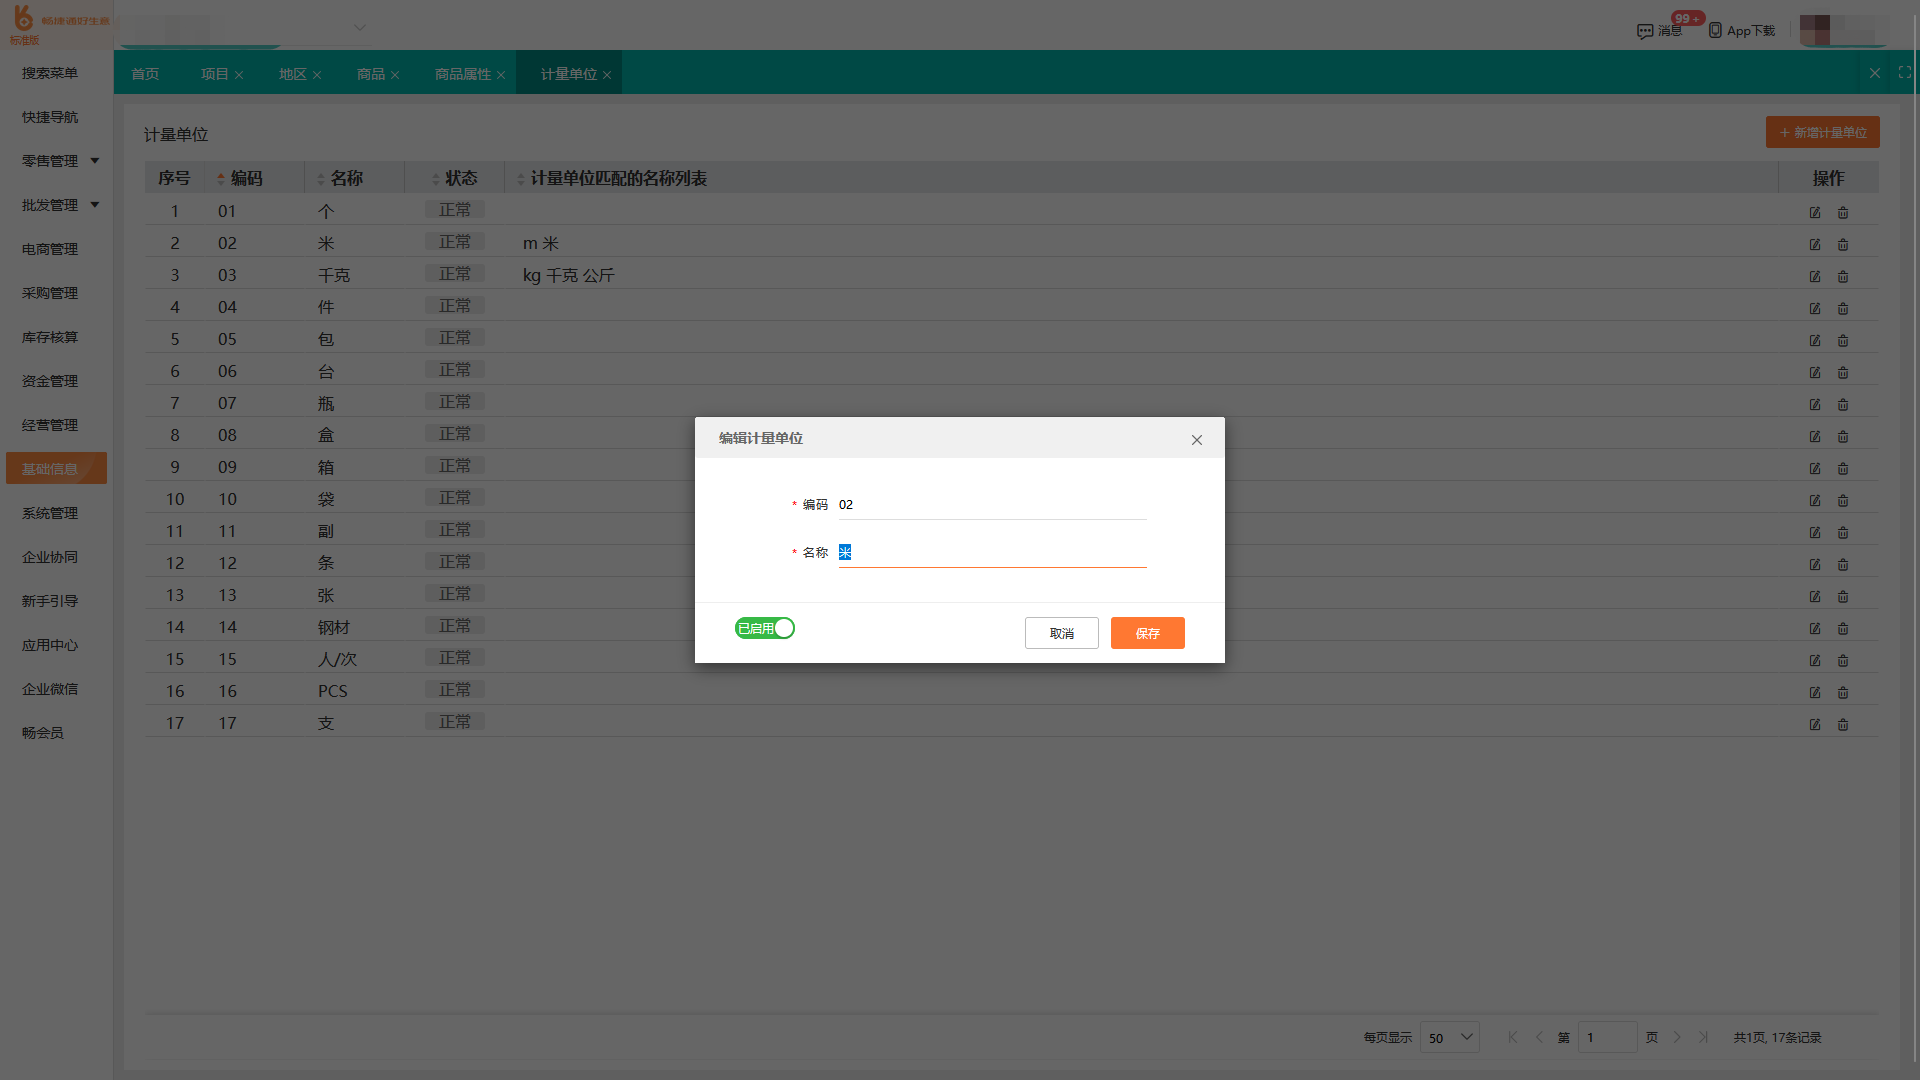The image size is (1920, 1080).
Task: Click the 取消 button in dialog
Action: coord(1062,633)
